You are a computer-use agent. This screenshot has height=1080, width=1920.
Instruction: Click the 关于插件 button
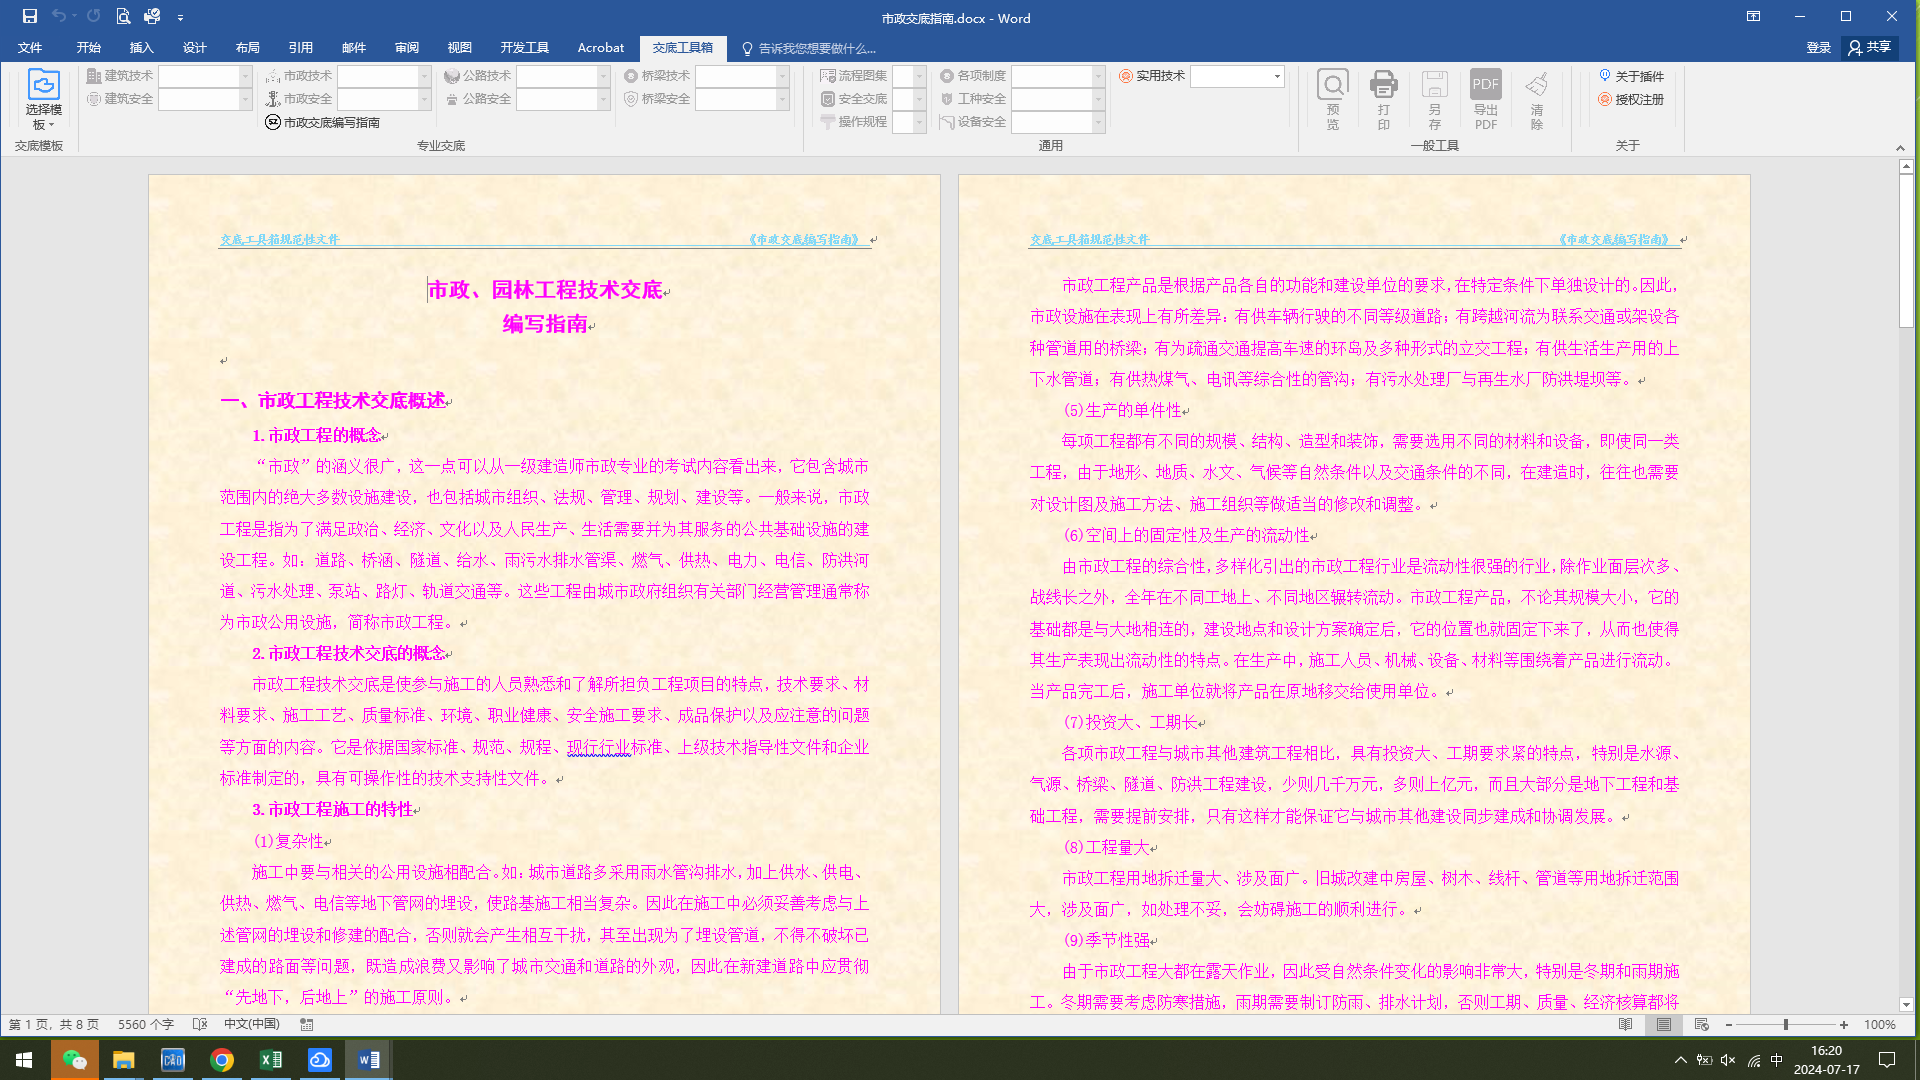[x=1632, y=75]
